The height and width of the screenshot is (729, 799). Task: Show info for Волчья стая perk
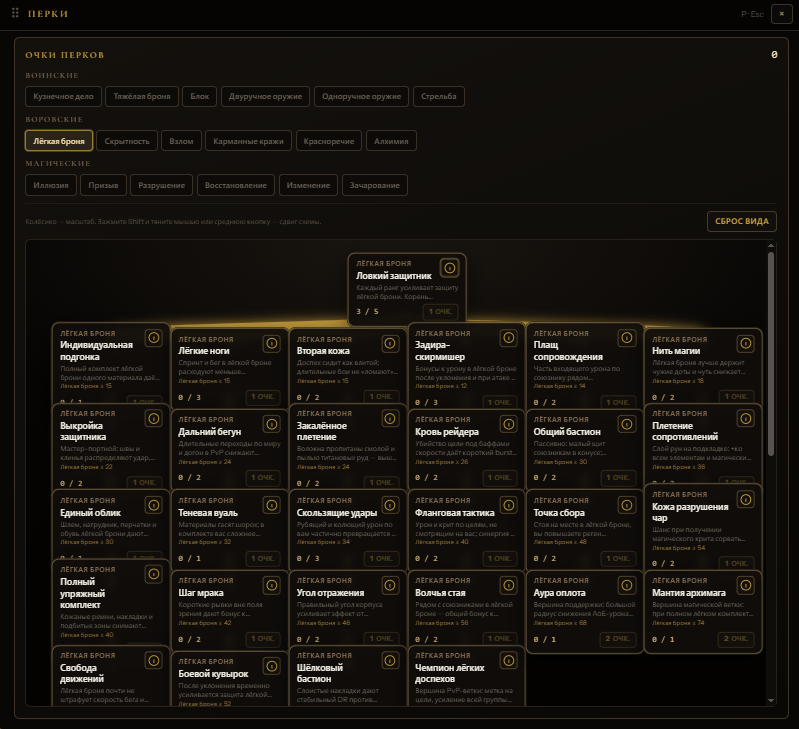tap(508, 578)
